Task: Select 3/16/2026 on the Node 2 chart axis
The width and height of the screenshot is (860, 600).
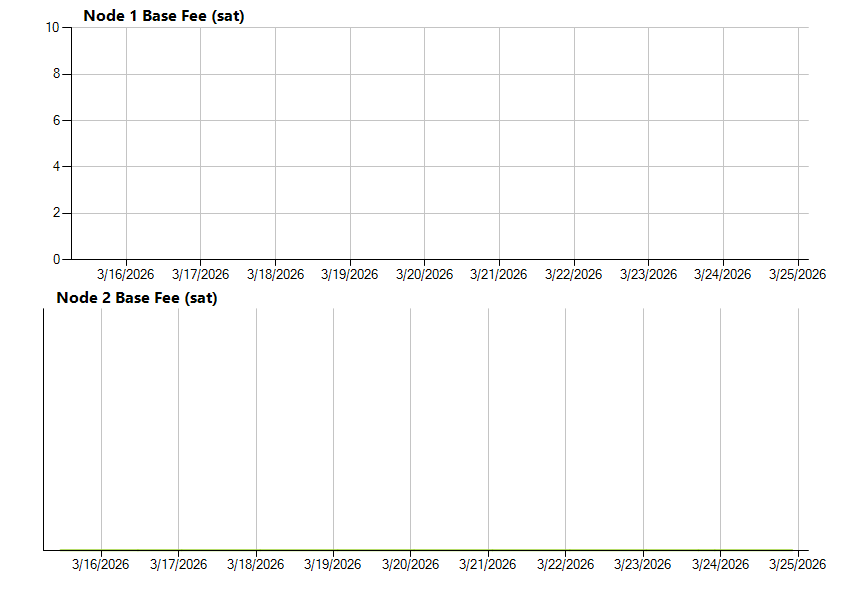Action: 101,565
